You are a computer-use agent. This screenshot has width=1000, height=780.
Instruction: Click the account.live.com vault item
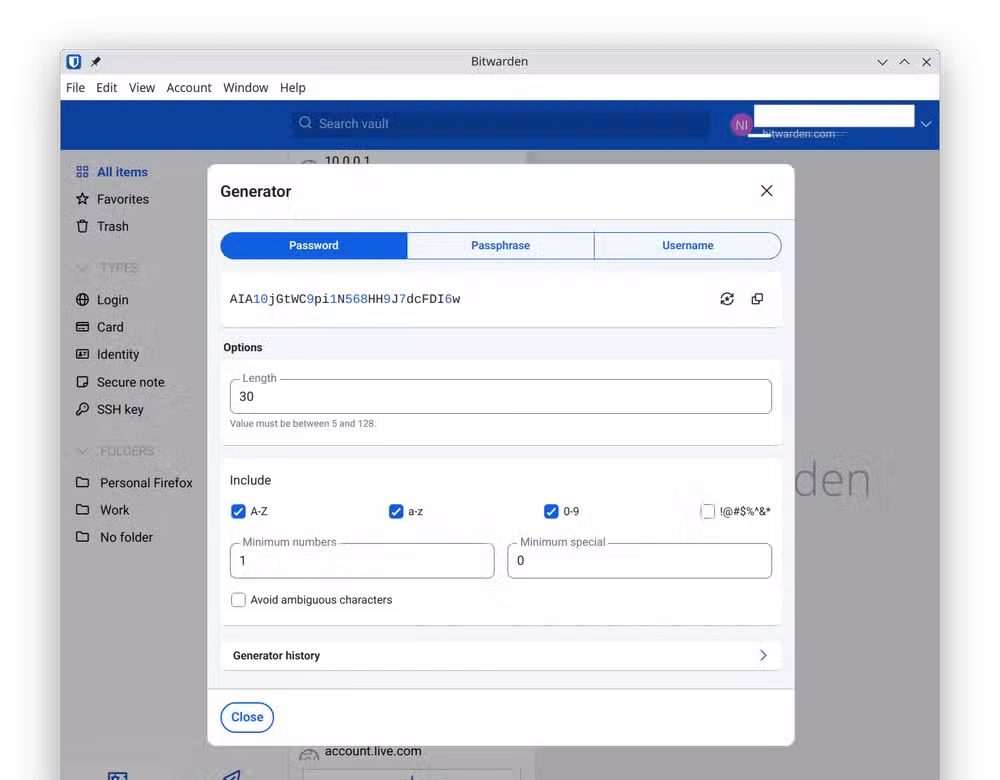373,751
